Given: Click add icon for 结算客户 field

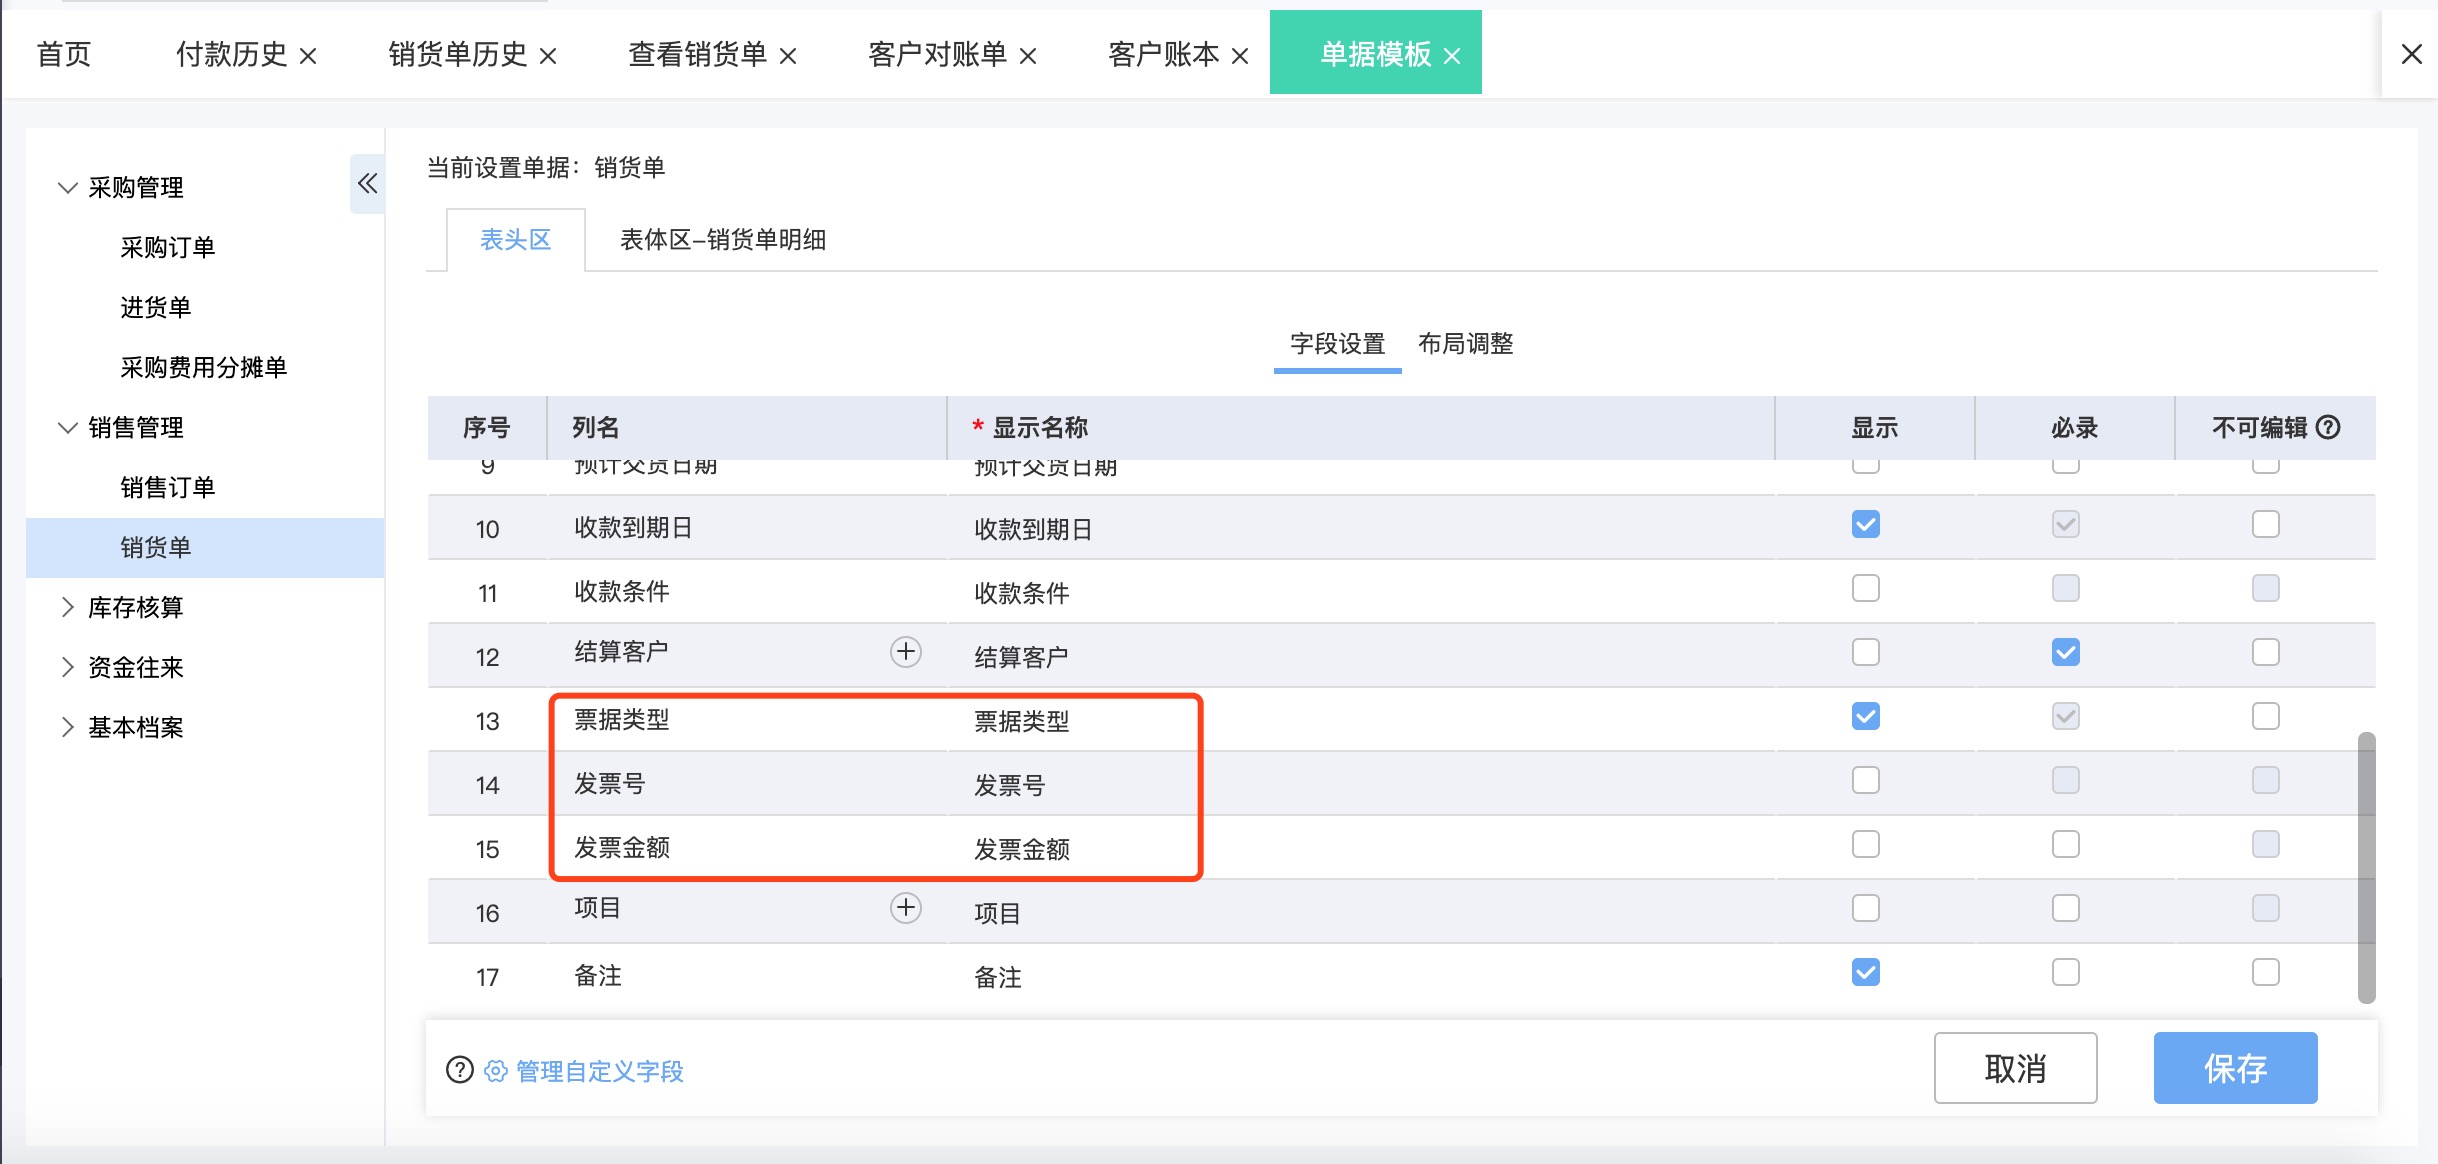Looking at the screenshot, I should (905, 651).
